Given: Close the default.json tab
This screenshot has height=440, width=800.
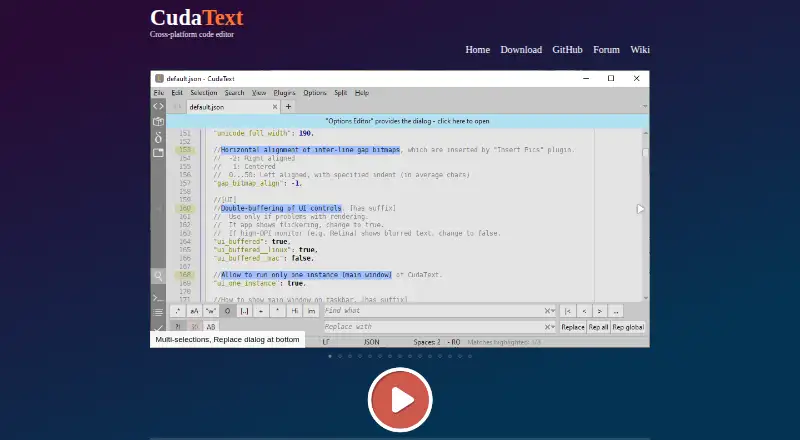Looking at the screenshot, I should coord(275,107).
